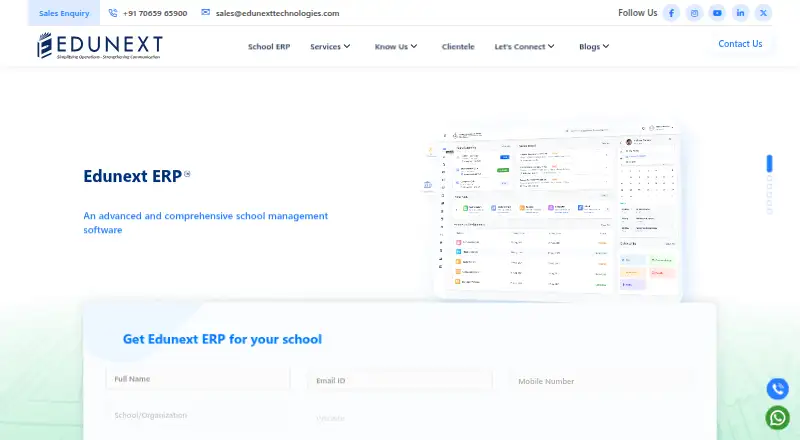This screenshot has width=800, height=440.
Task: Focus the Mobile Number input field
Action: pos(602,381)
